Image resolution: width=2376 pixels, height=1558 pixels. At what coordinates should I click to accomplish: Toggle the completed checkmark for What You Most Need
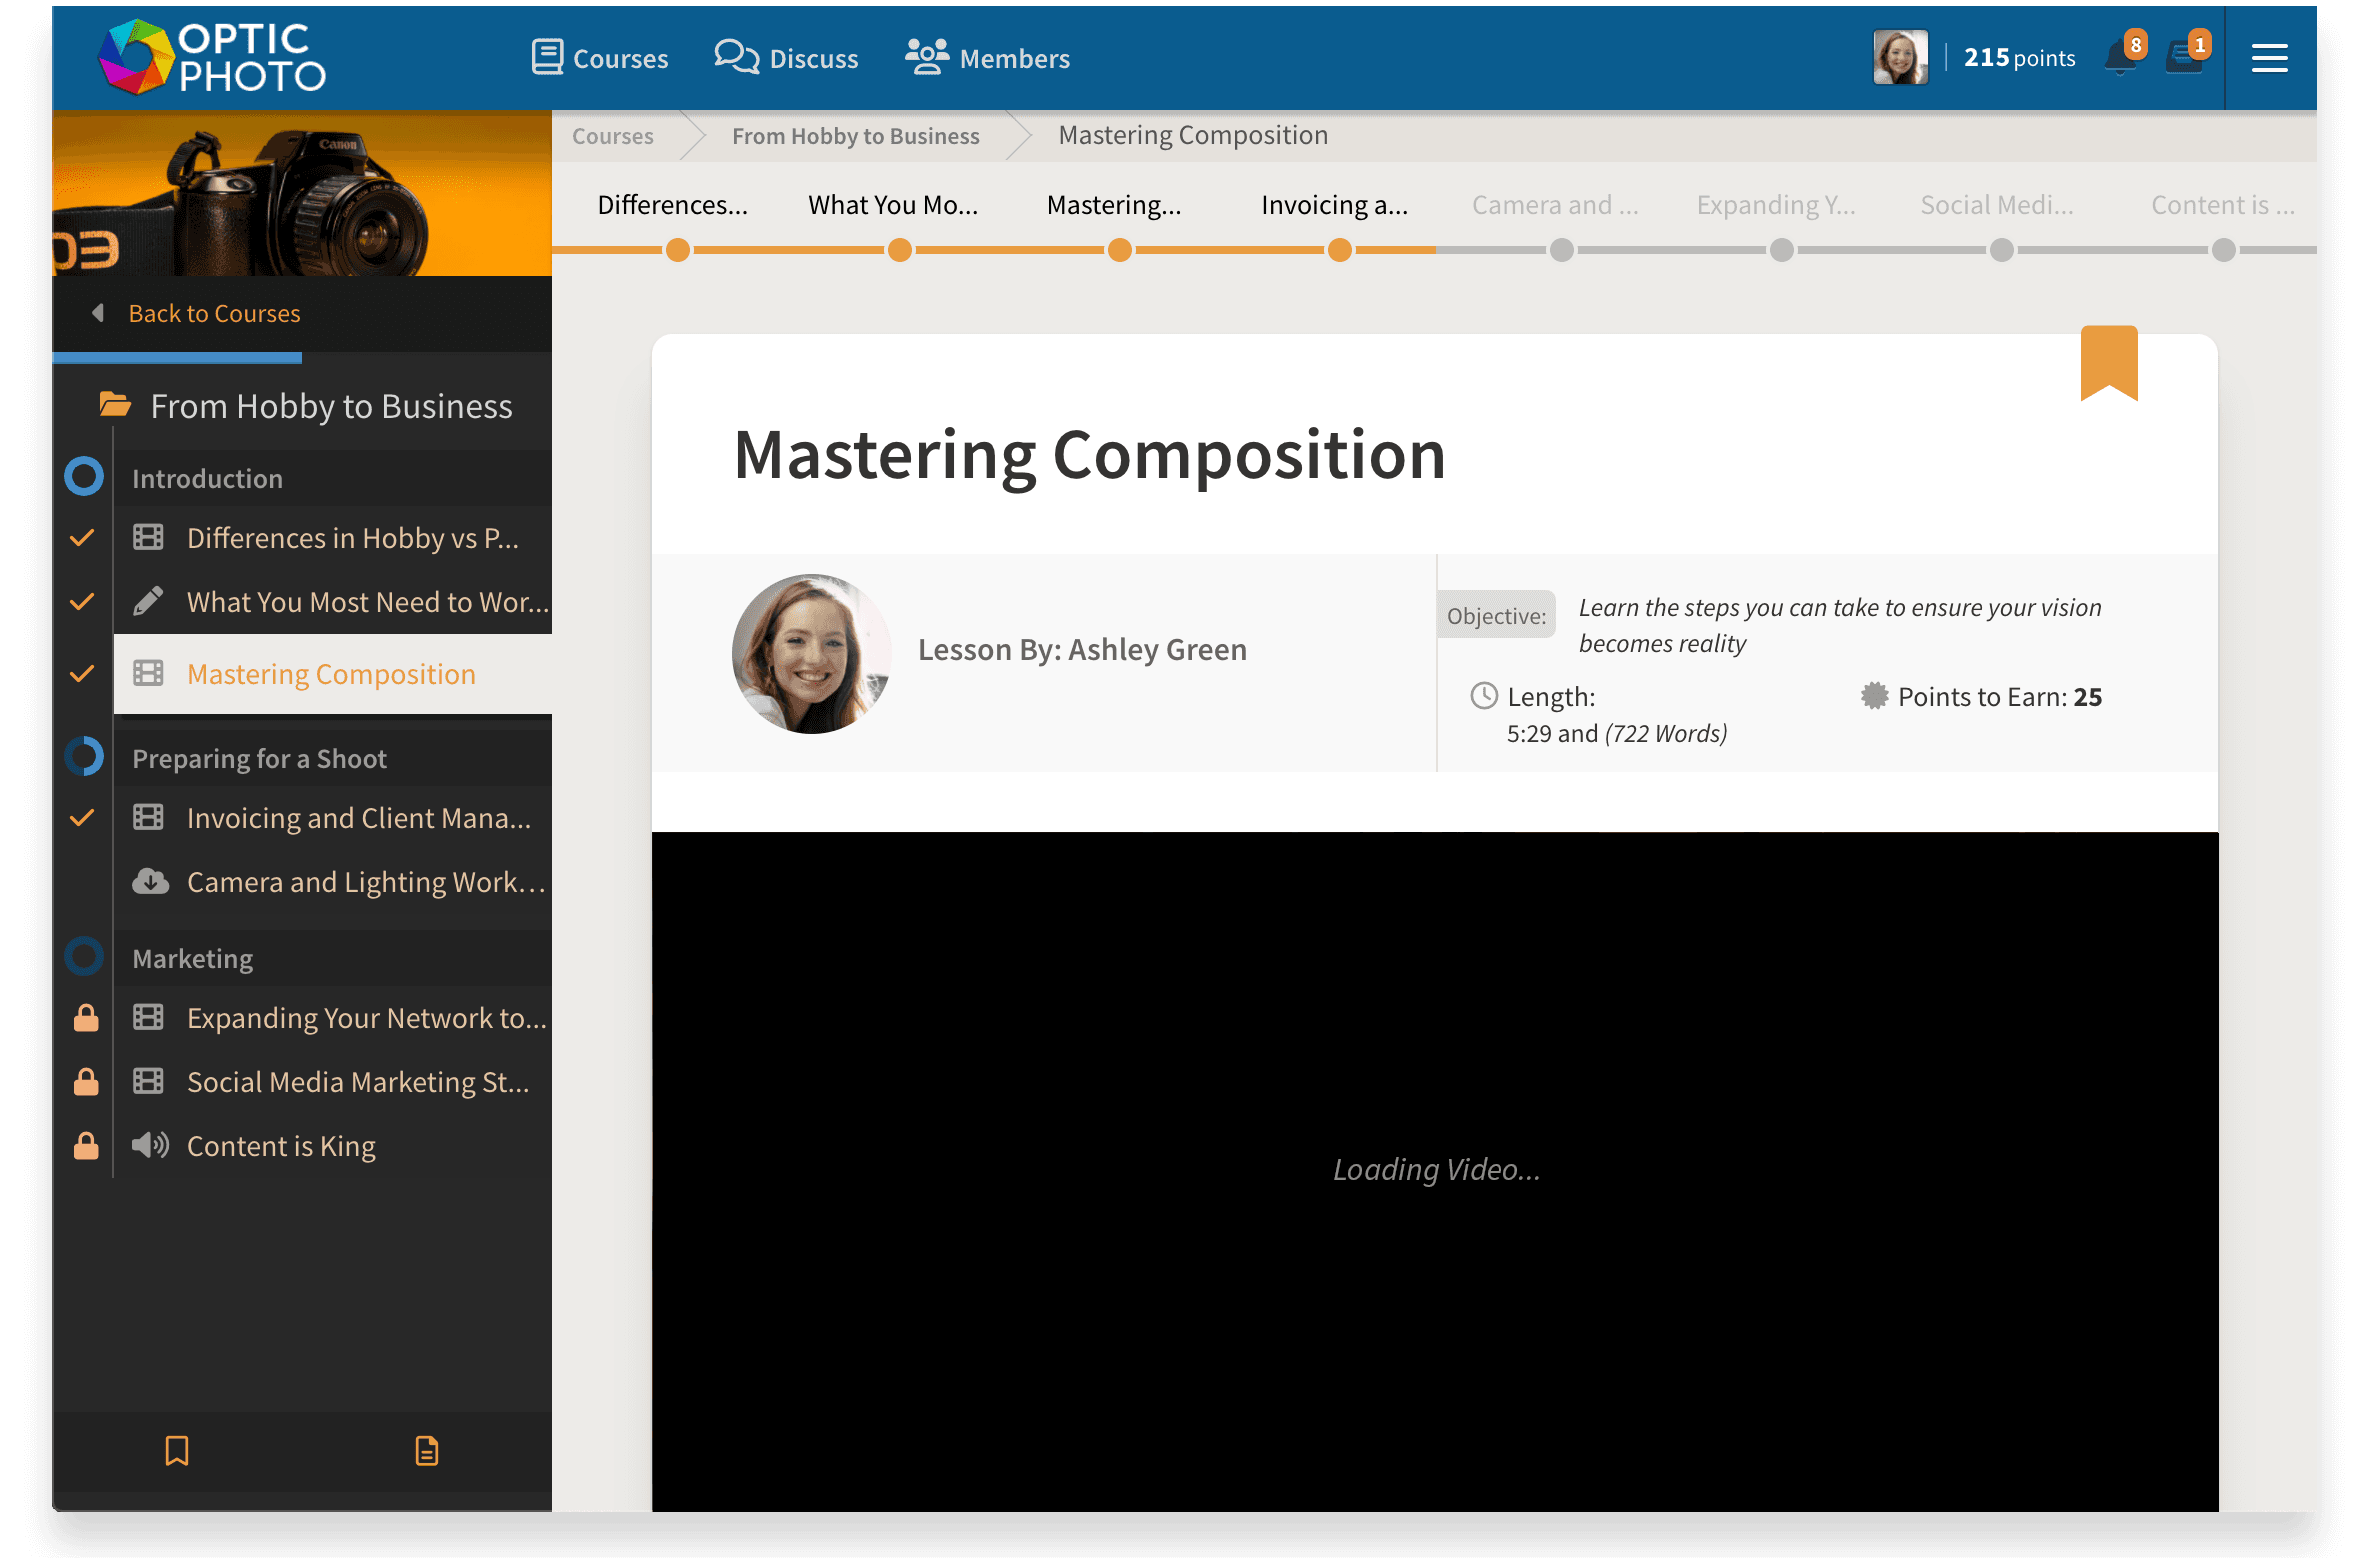(82, 602)
